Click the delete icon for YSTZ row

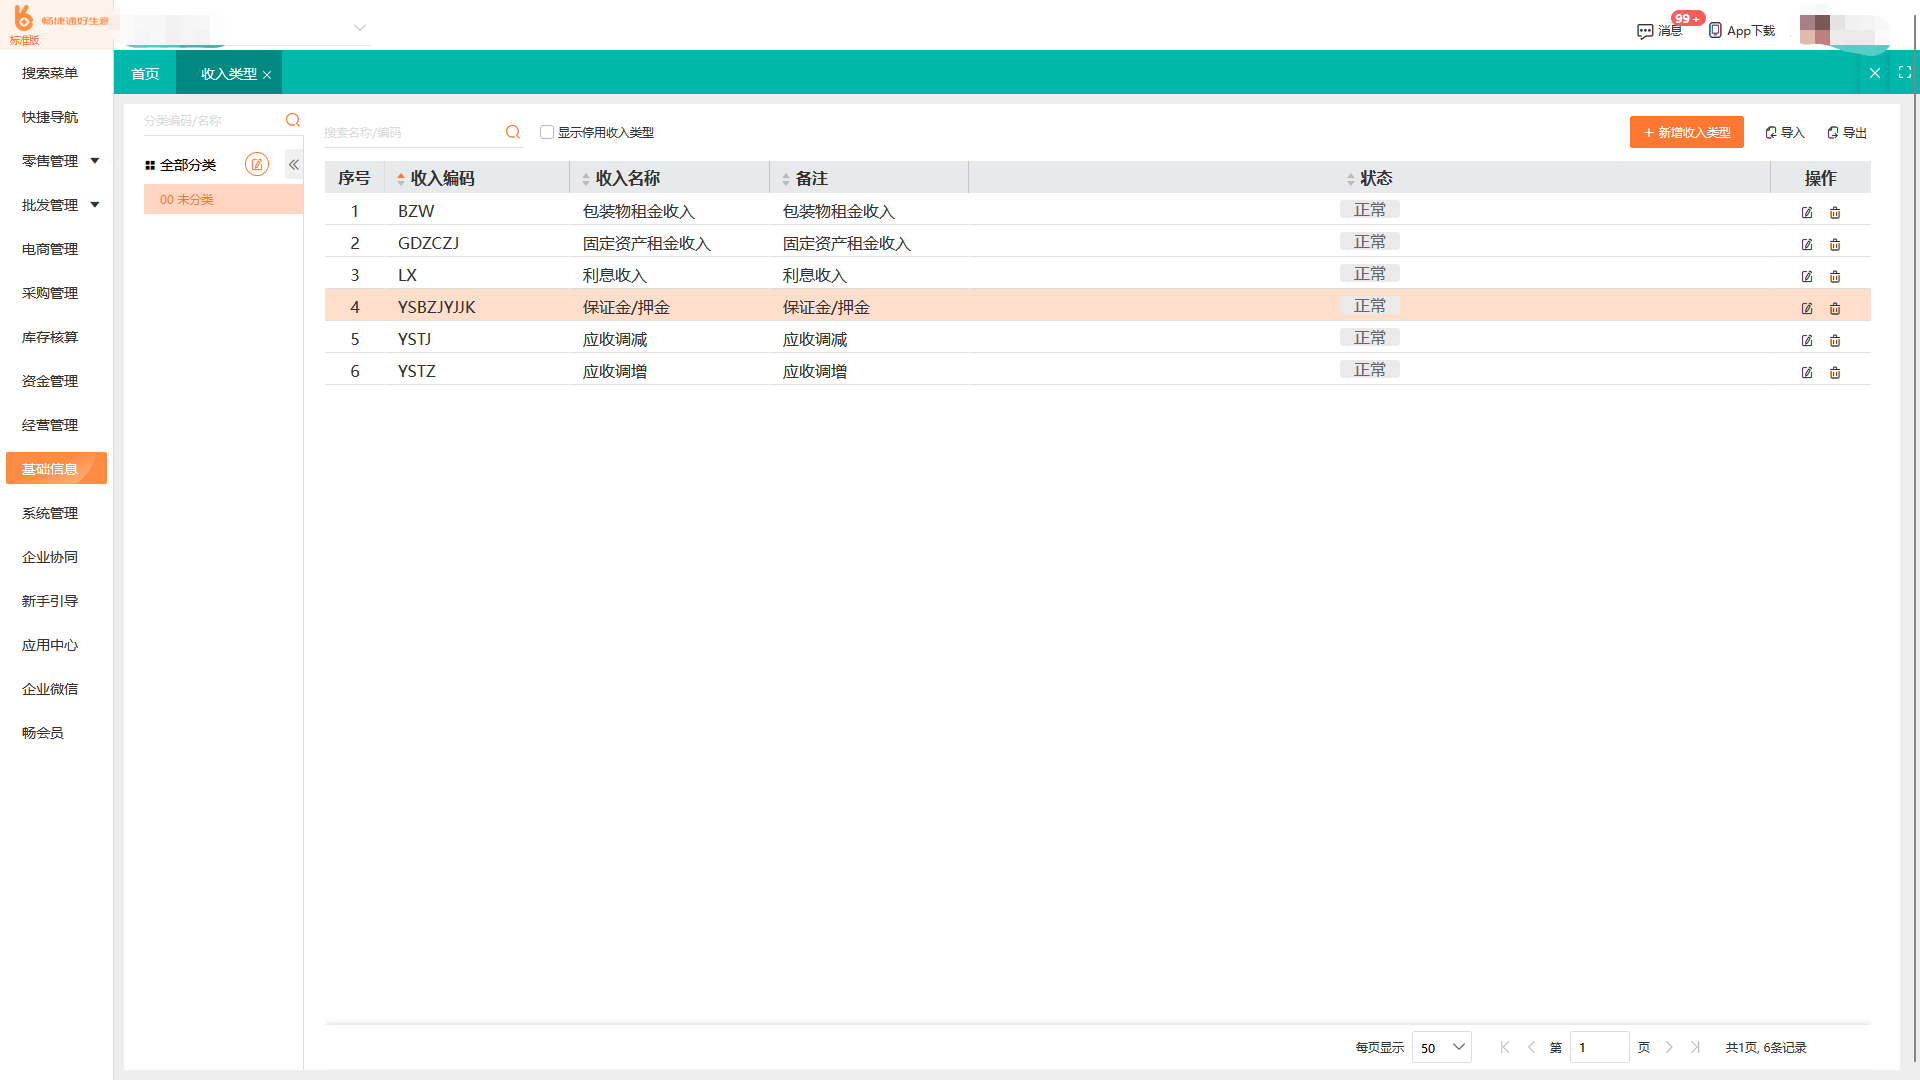pyautogui.click(x=1837, y=371)
